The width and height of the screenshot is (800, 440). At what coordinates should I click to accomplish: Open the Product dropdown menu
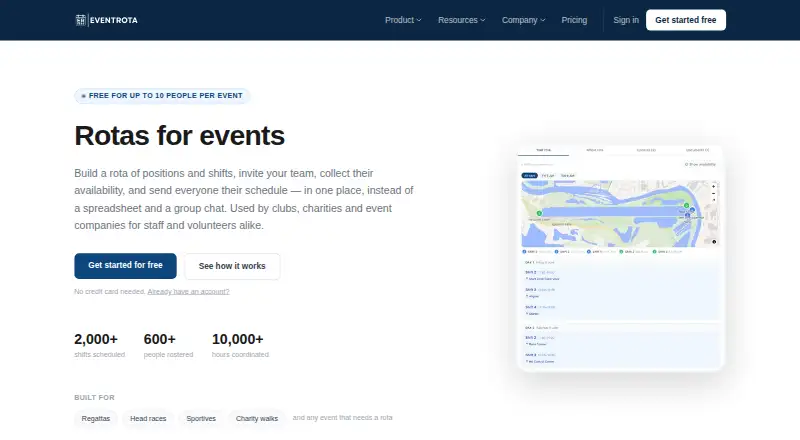[403, 20]
